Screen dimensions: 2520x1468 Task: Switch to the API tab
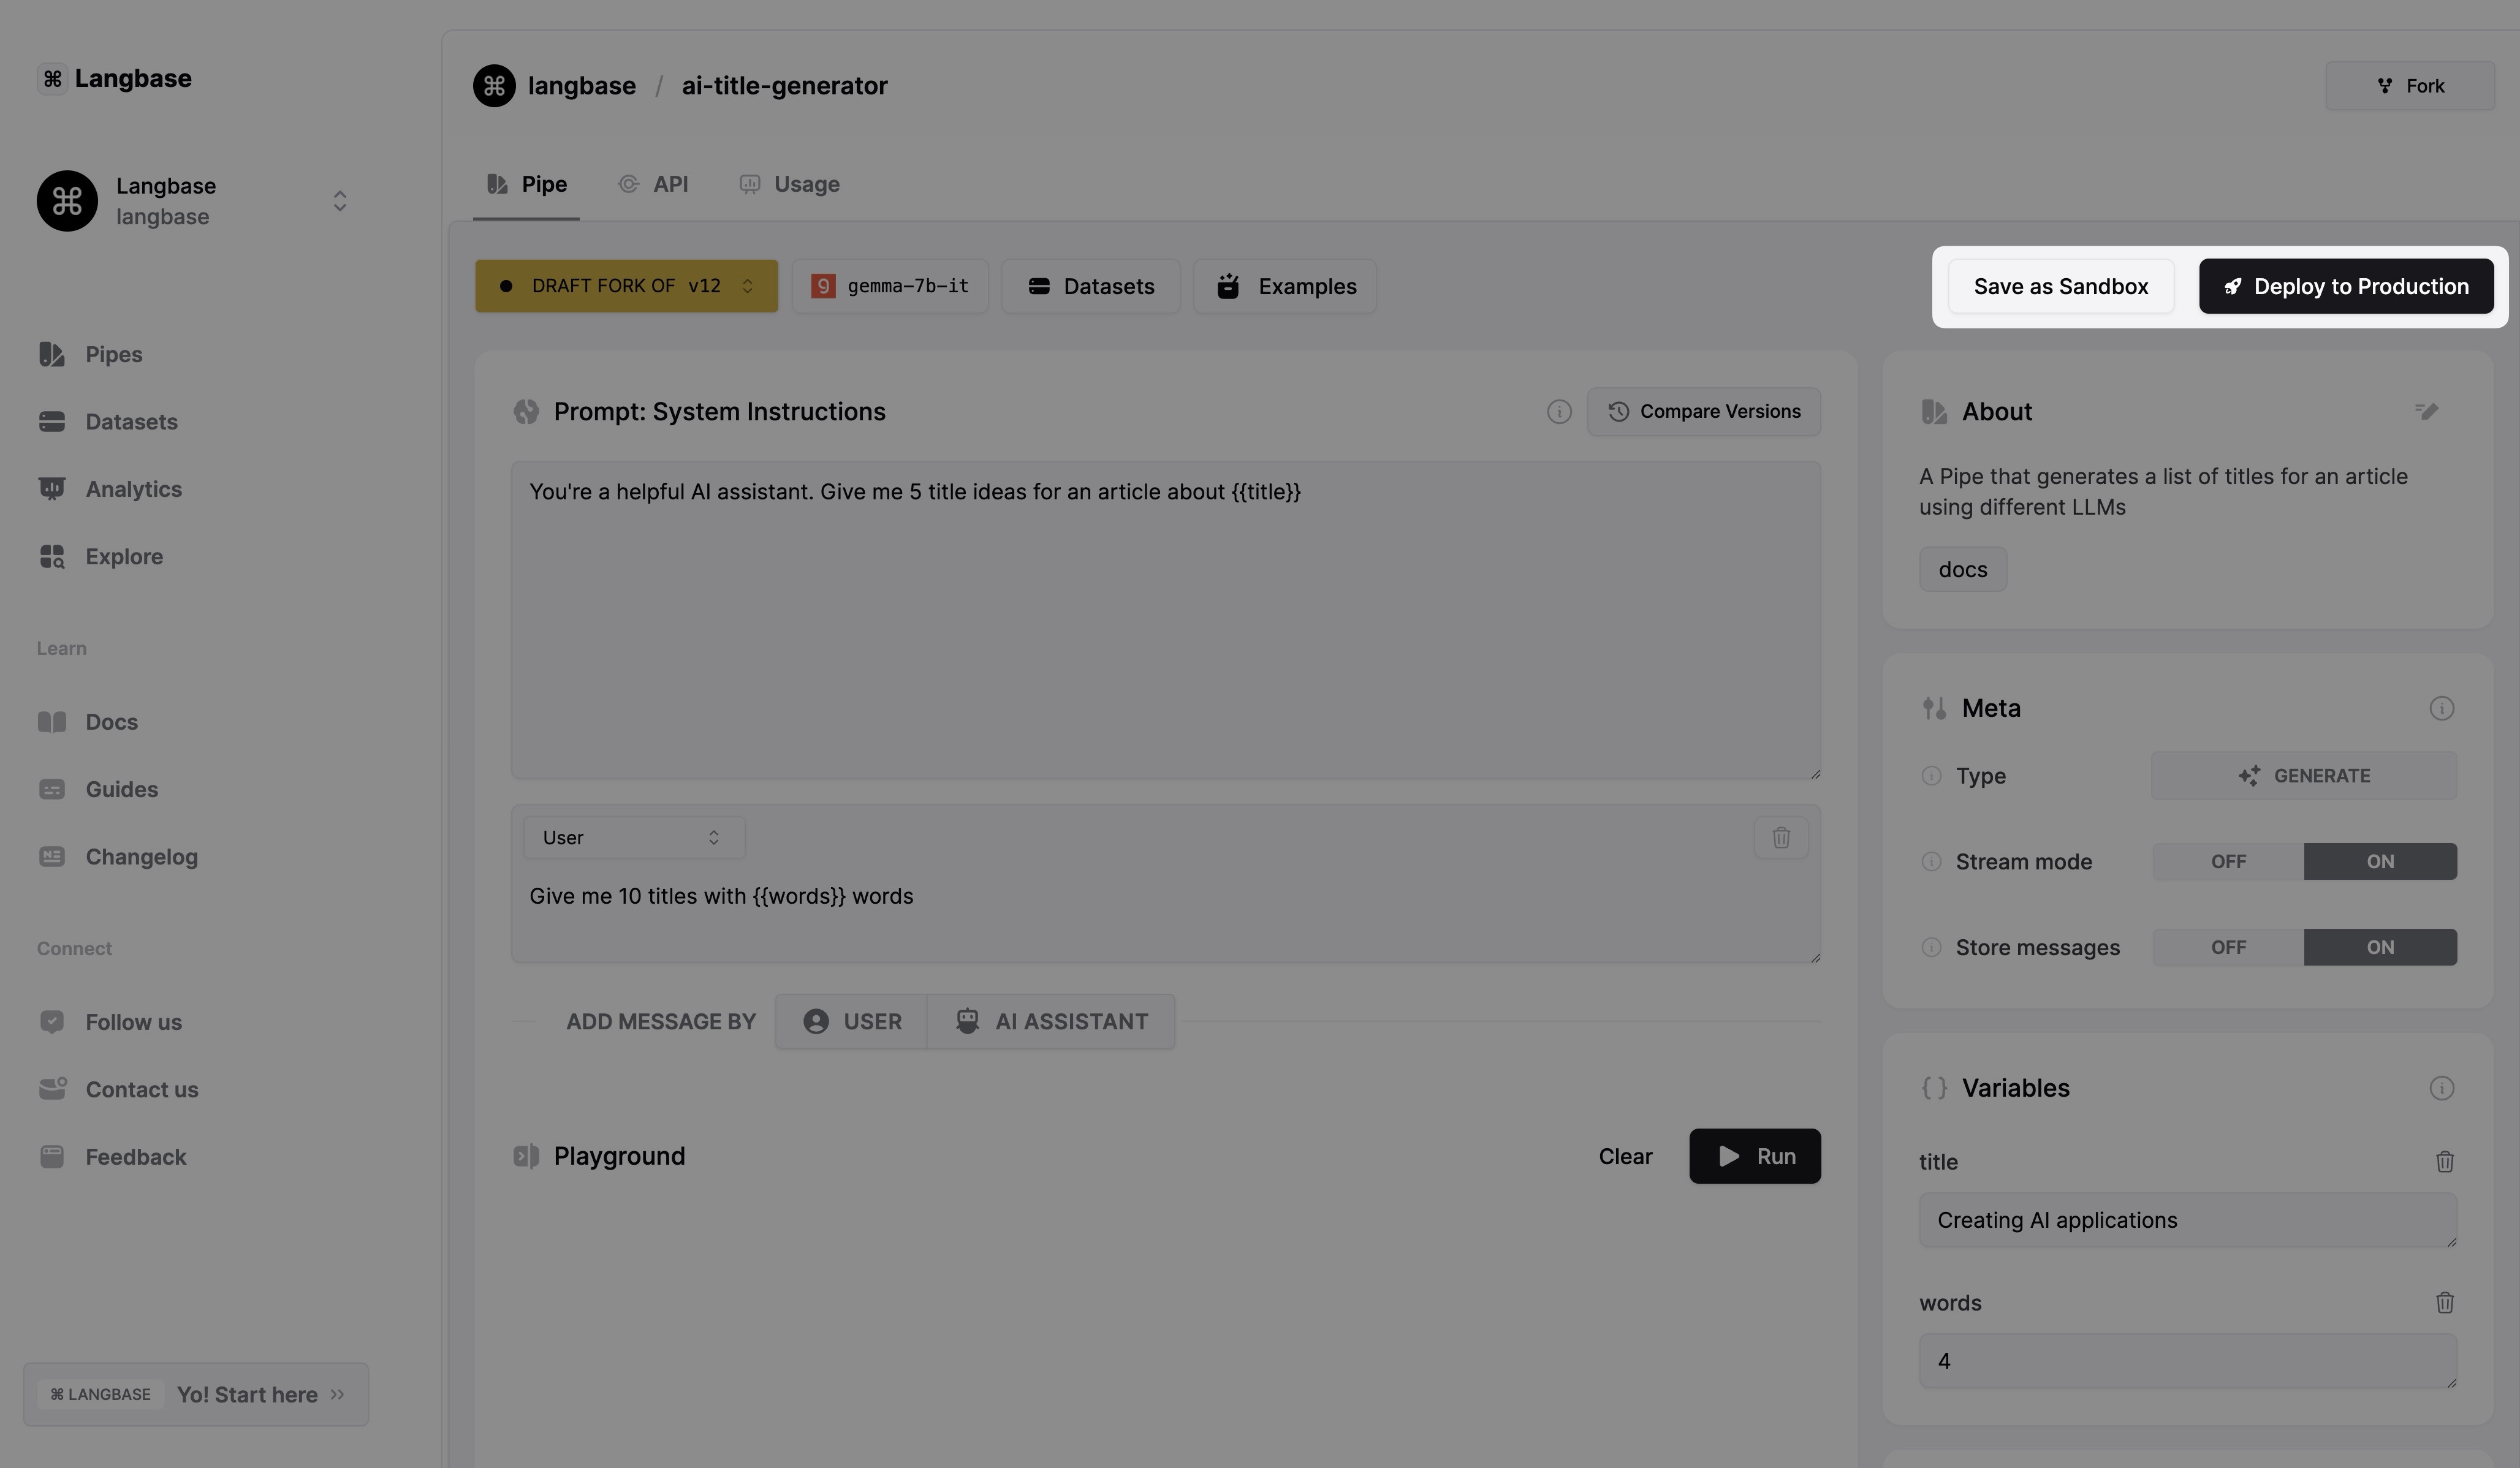(x=654, y=184)
